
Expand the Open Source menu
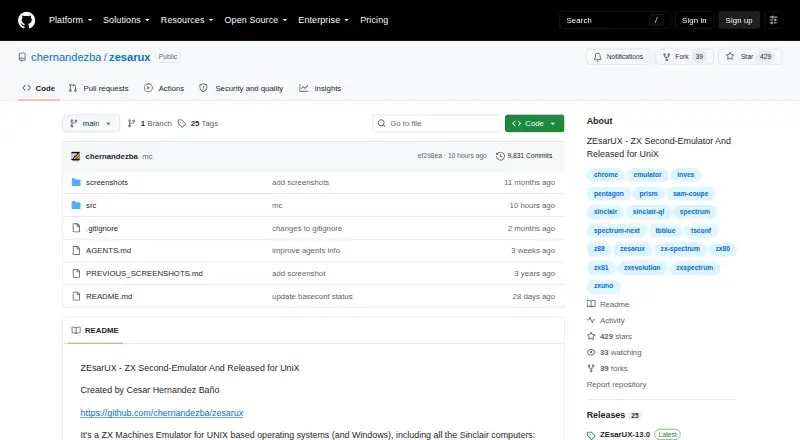point(256,20)
